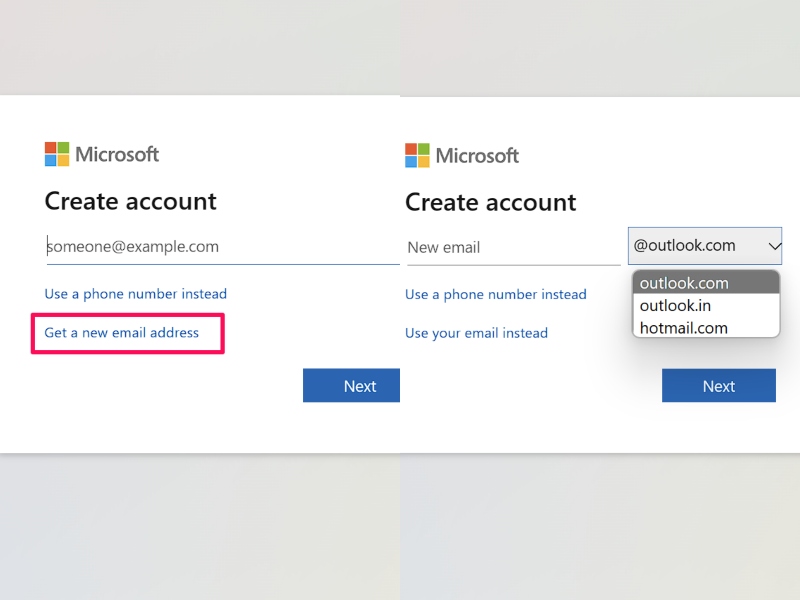
Task: Click the blue square in the Microsoft logo
Action: (x=52, y=160)
